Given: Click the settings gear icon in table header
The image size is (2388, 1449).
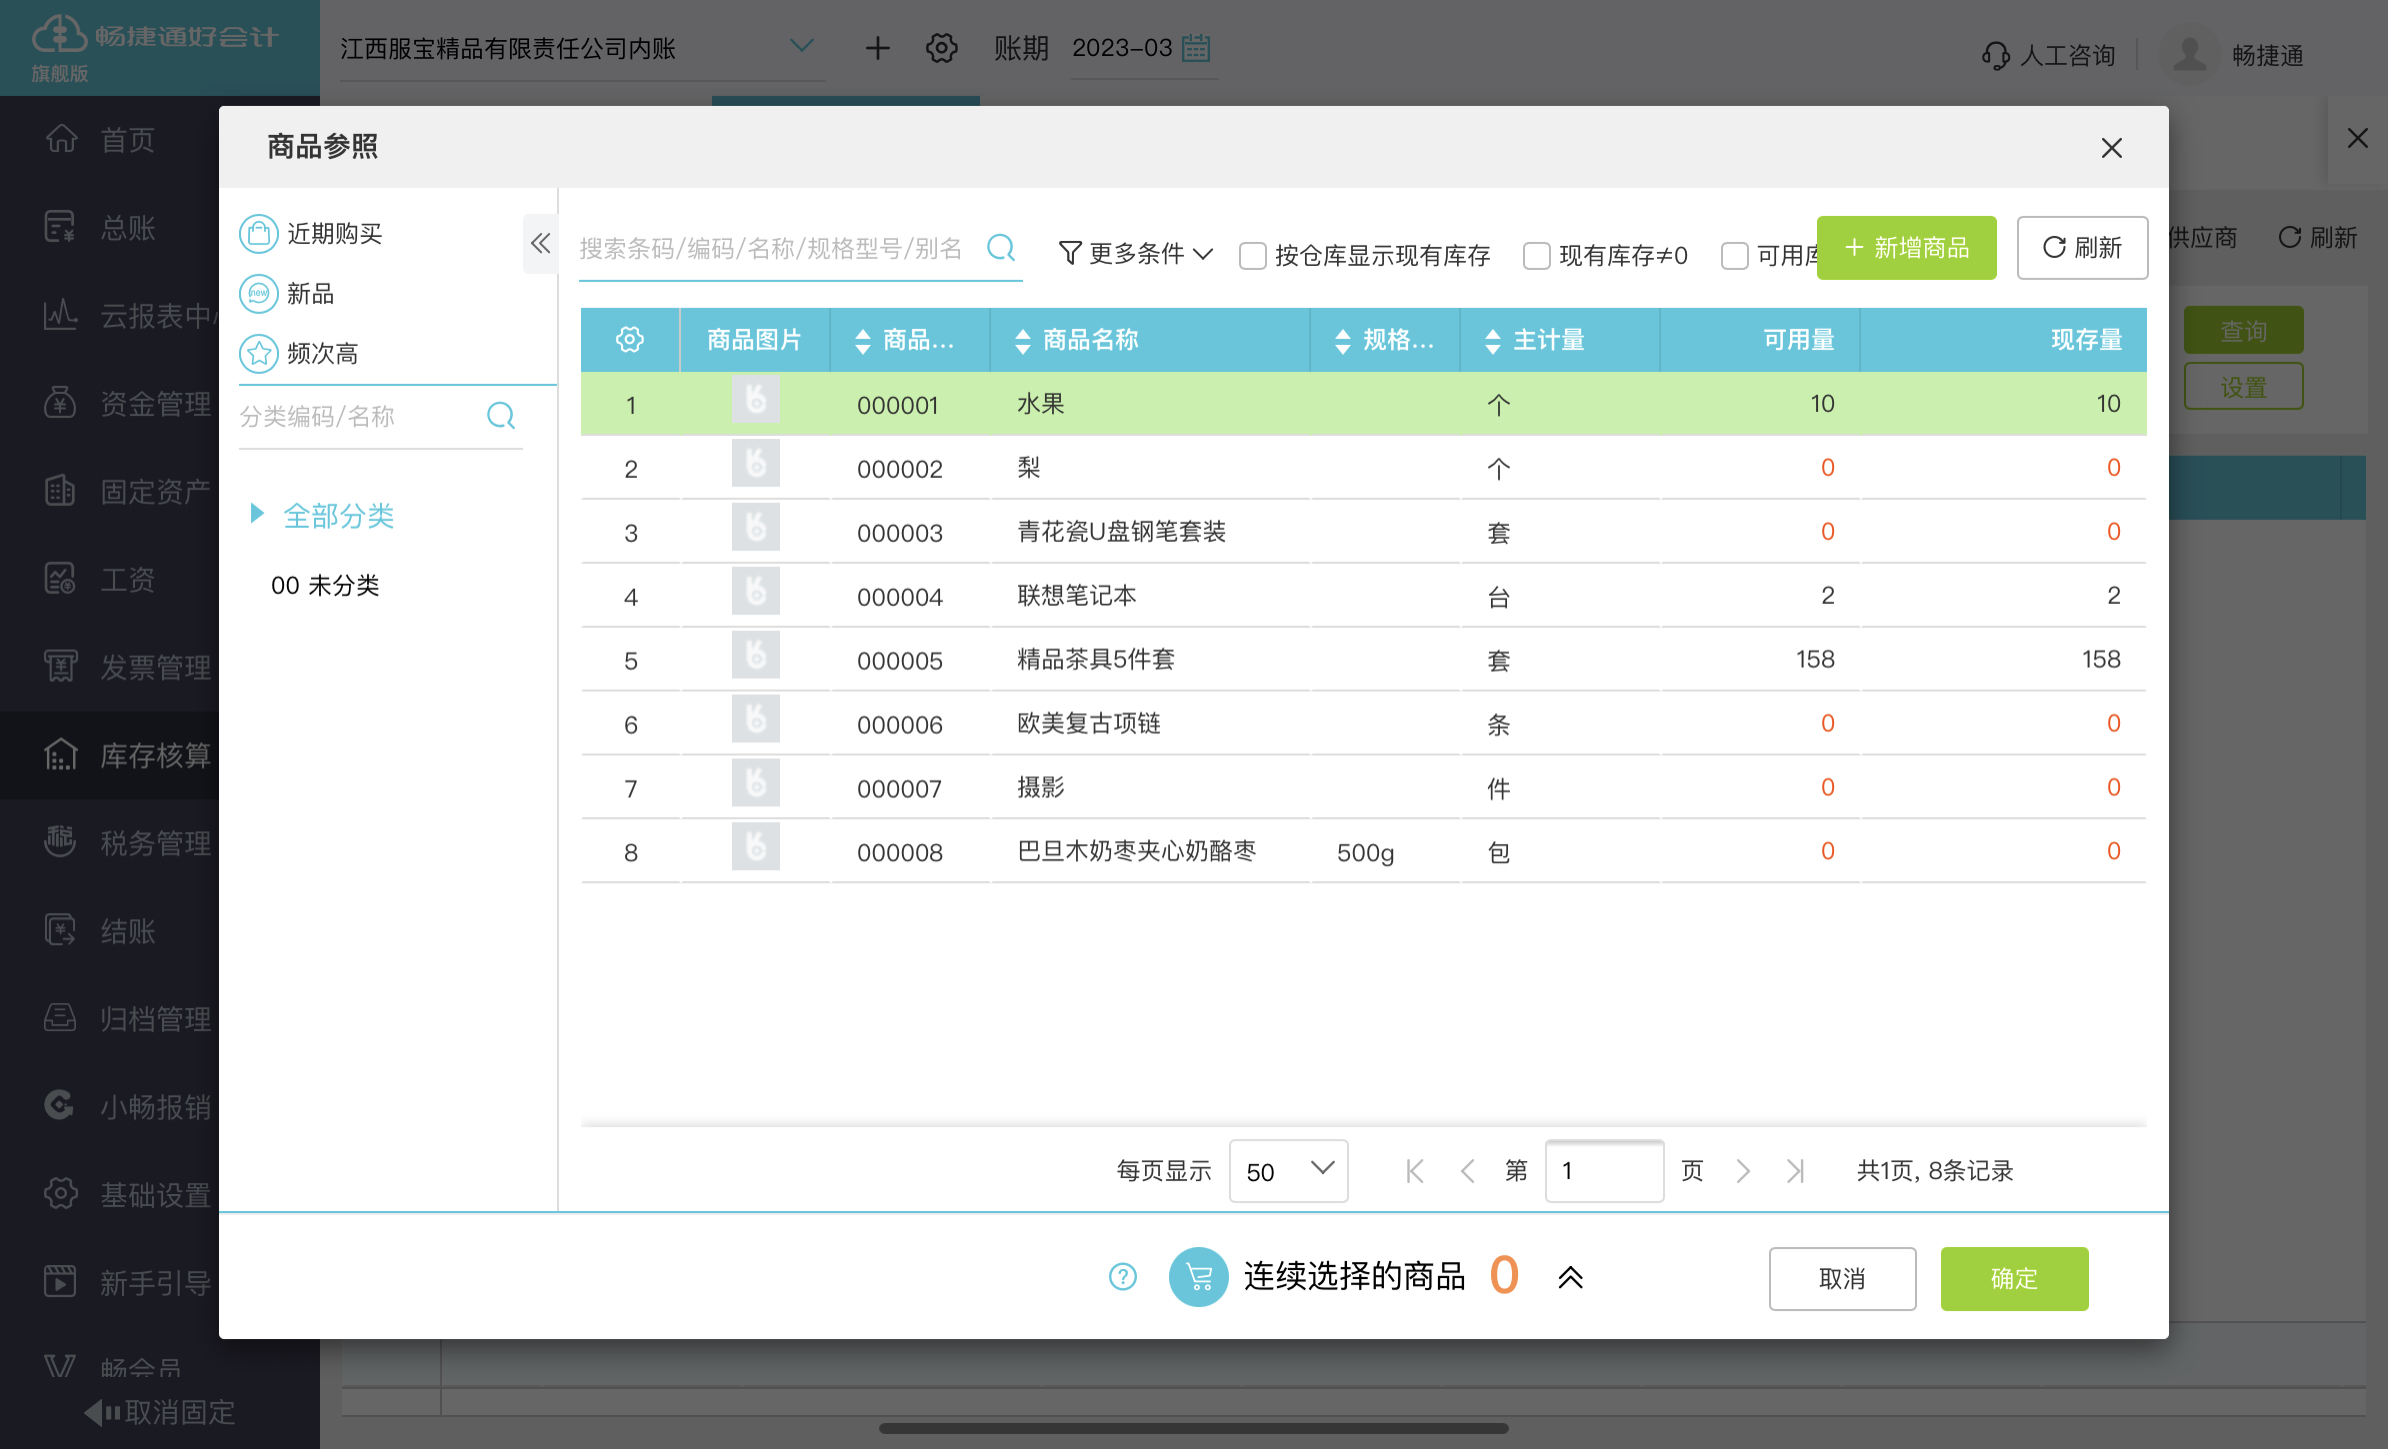Looking at the screenshot, I should coord(631,338).
